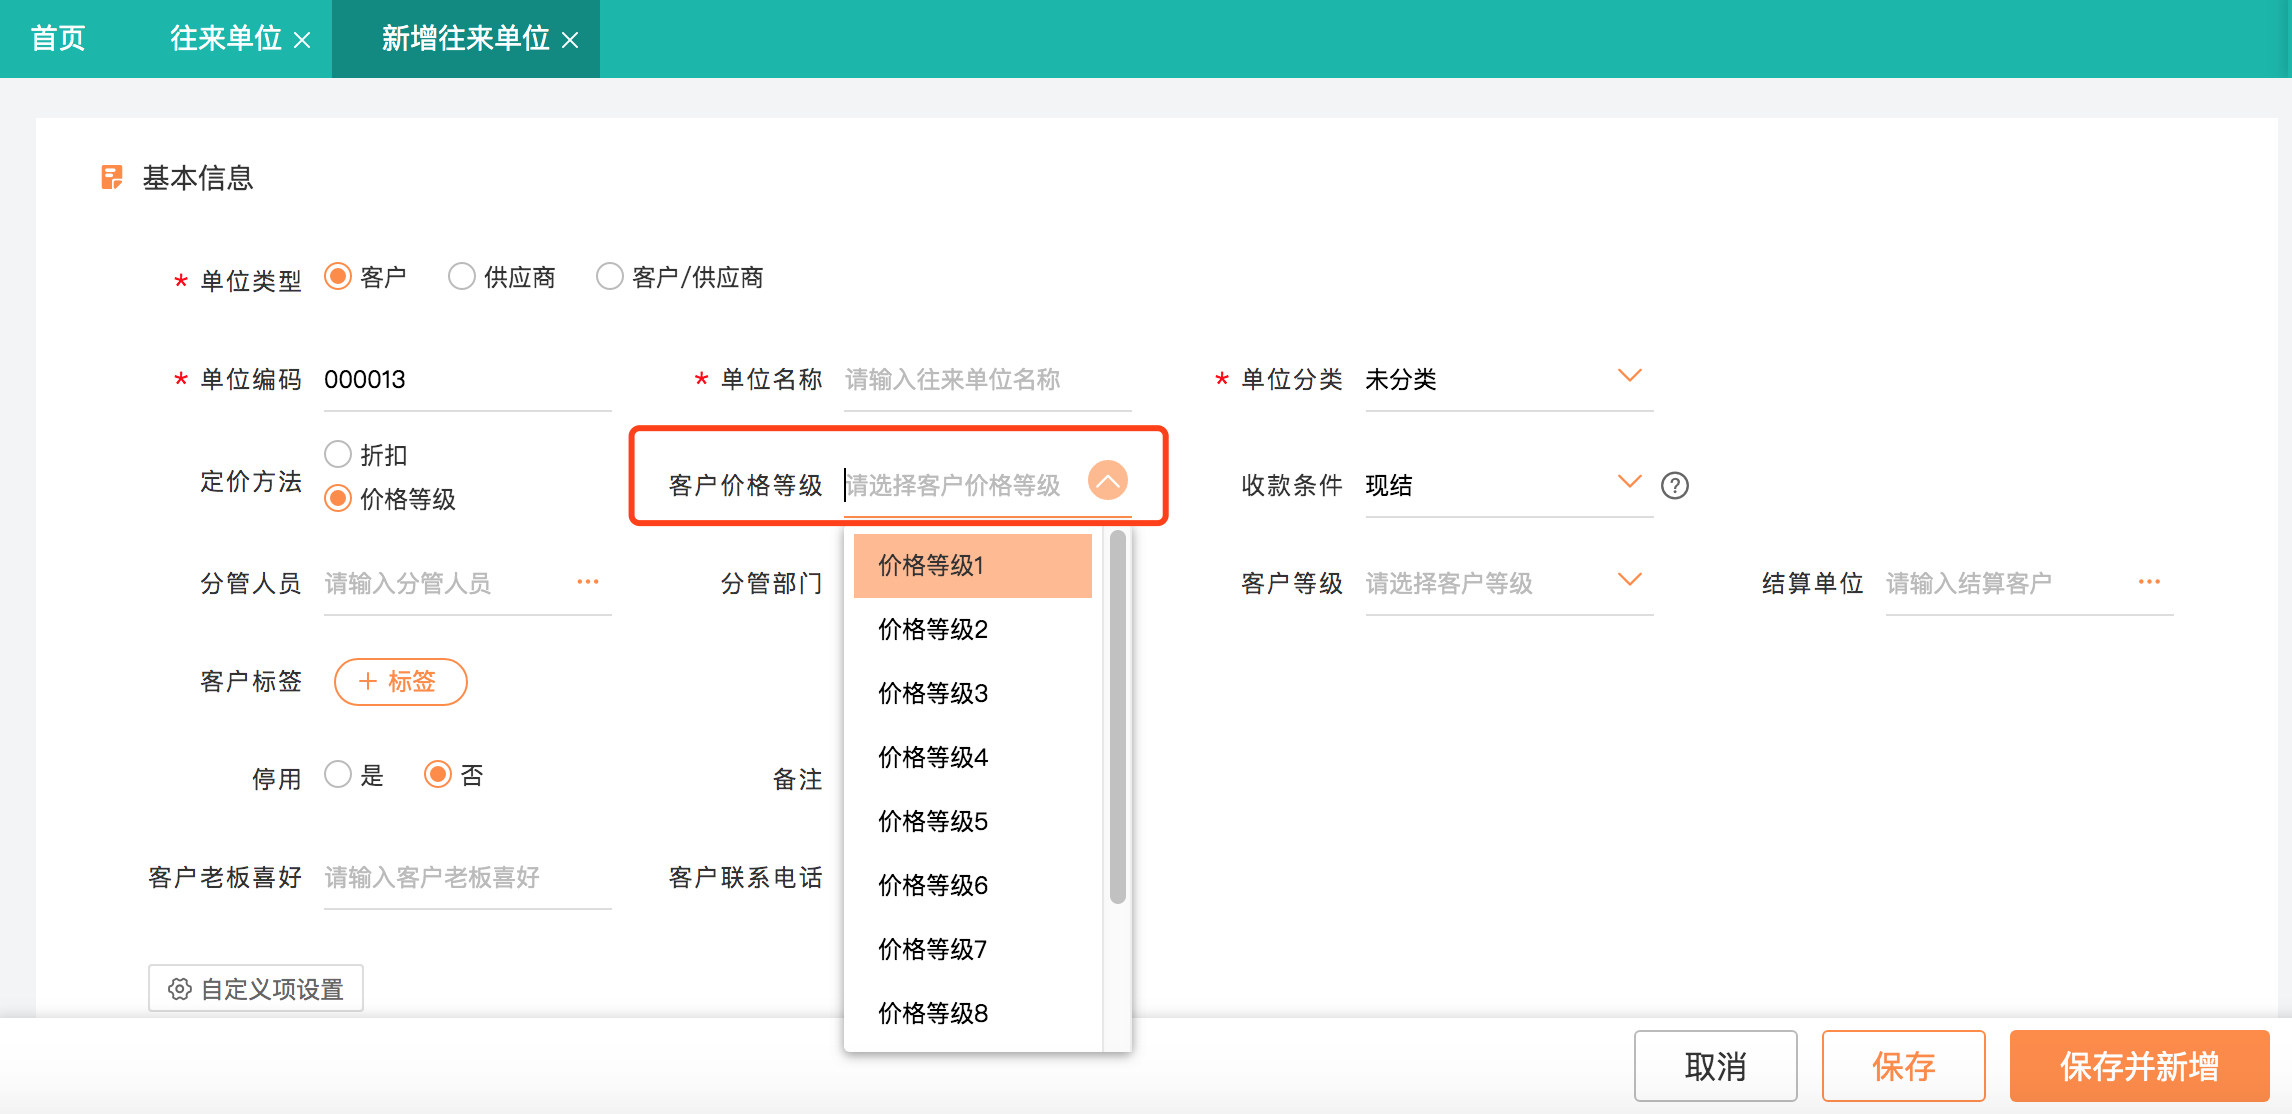Select the 供应商 radio button
2292x1114 pixels.
coord(460,278)
